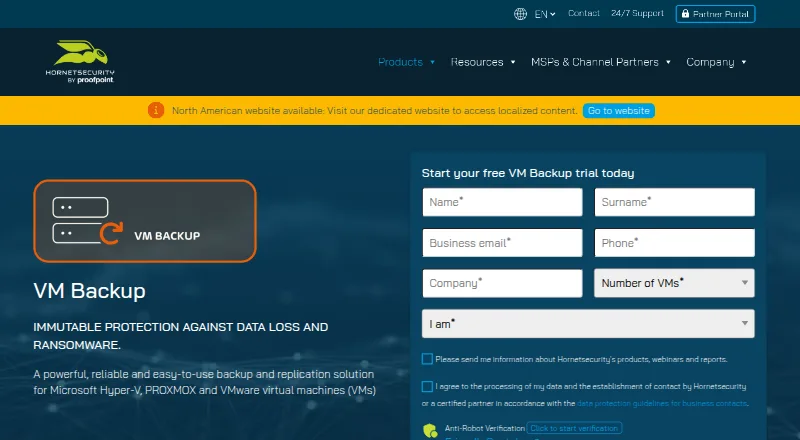Click the VM Backup server icon
800x440 pixels.
coord(87,221)
